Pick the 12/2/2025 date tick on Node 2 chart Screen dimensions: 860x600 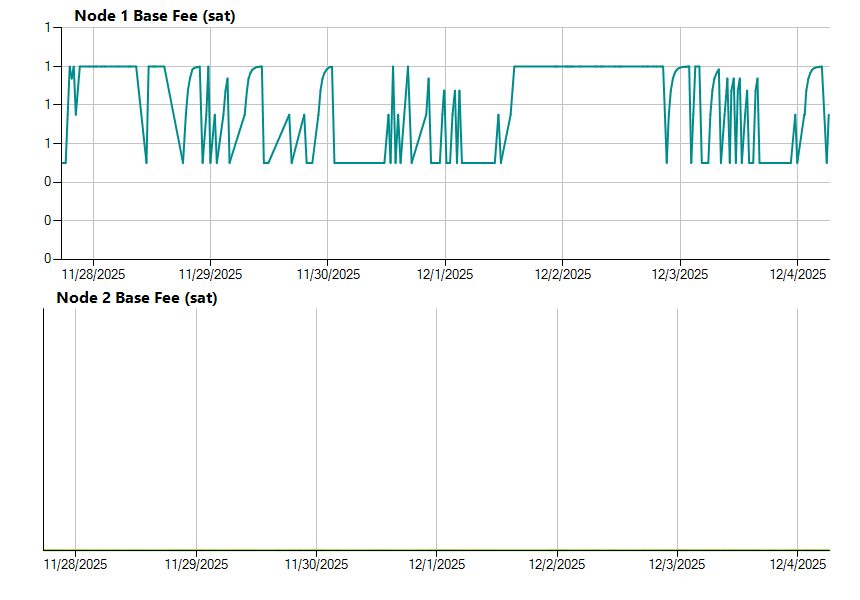557,565
